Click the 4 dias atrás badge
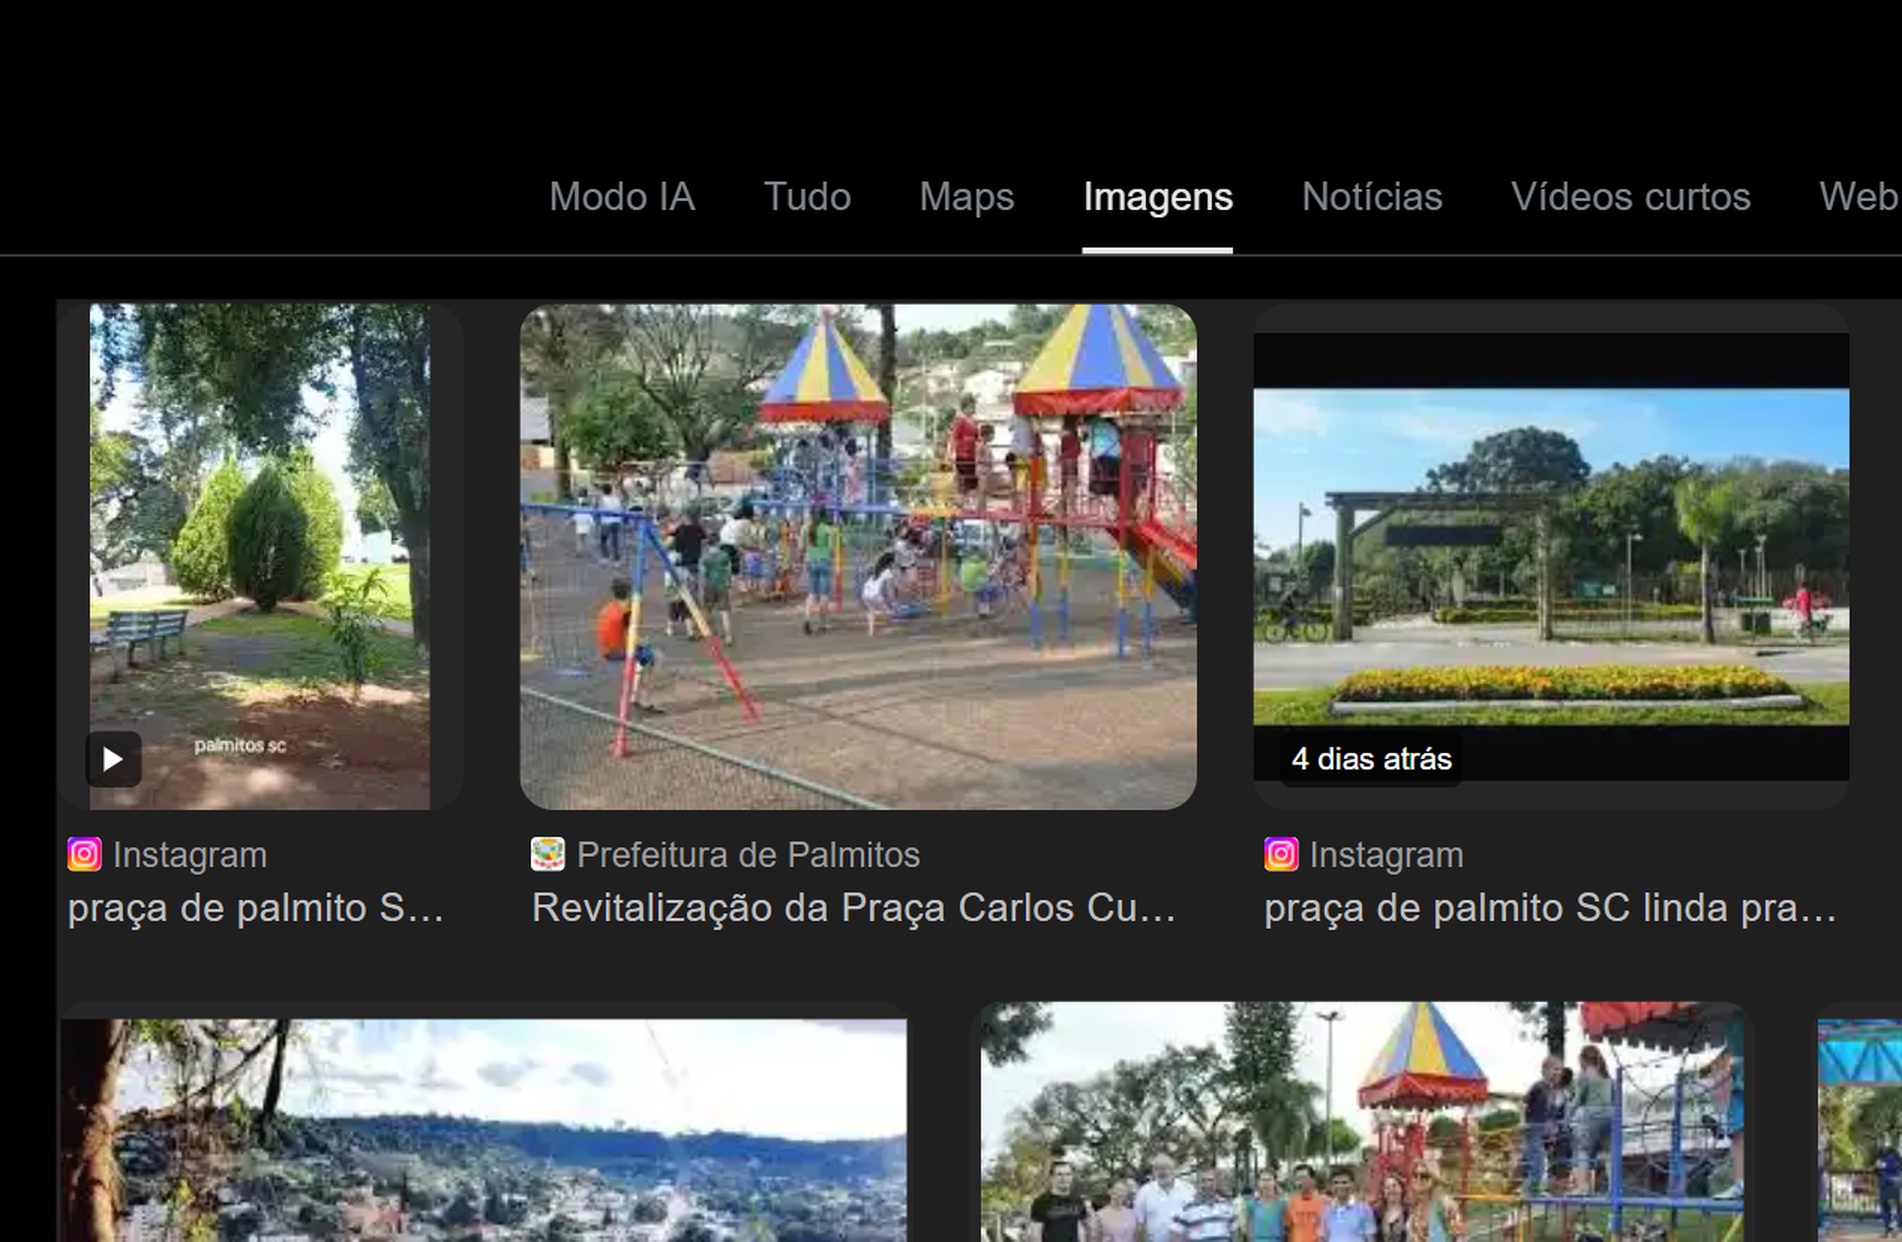The height and width of the screenshot is (1242, 1902). (x=1370, y=759)
